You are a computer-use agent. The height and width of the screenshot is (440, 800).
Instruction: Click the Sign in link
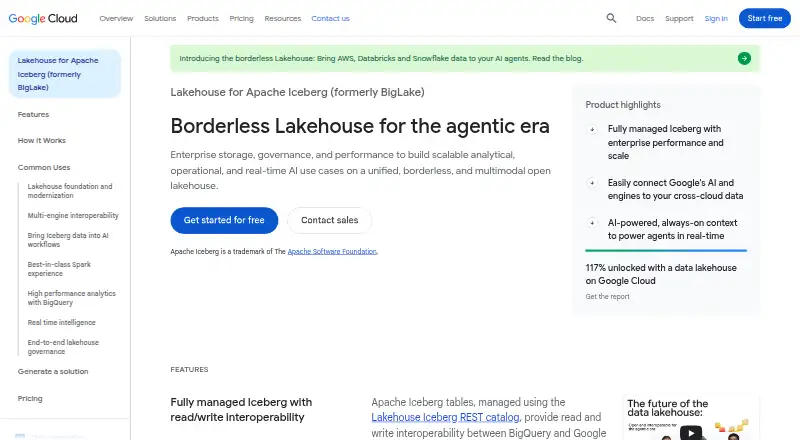(x=716, y=18)
